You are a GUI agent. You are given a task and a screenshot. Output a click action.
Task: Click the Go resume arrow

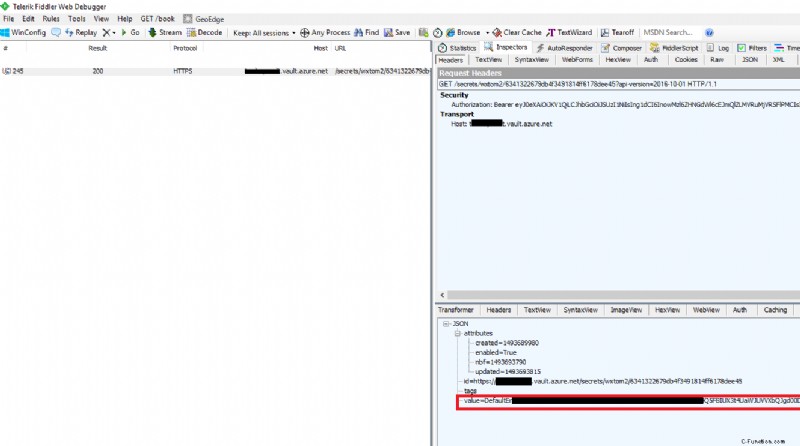tap(129, 32)
